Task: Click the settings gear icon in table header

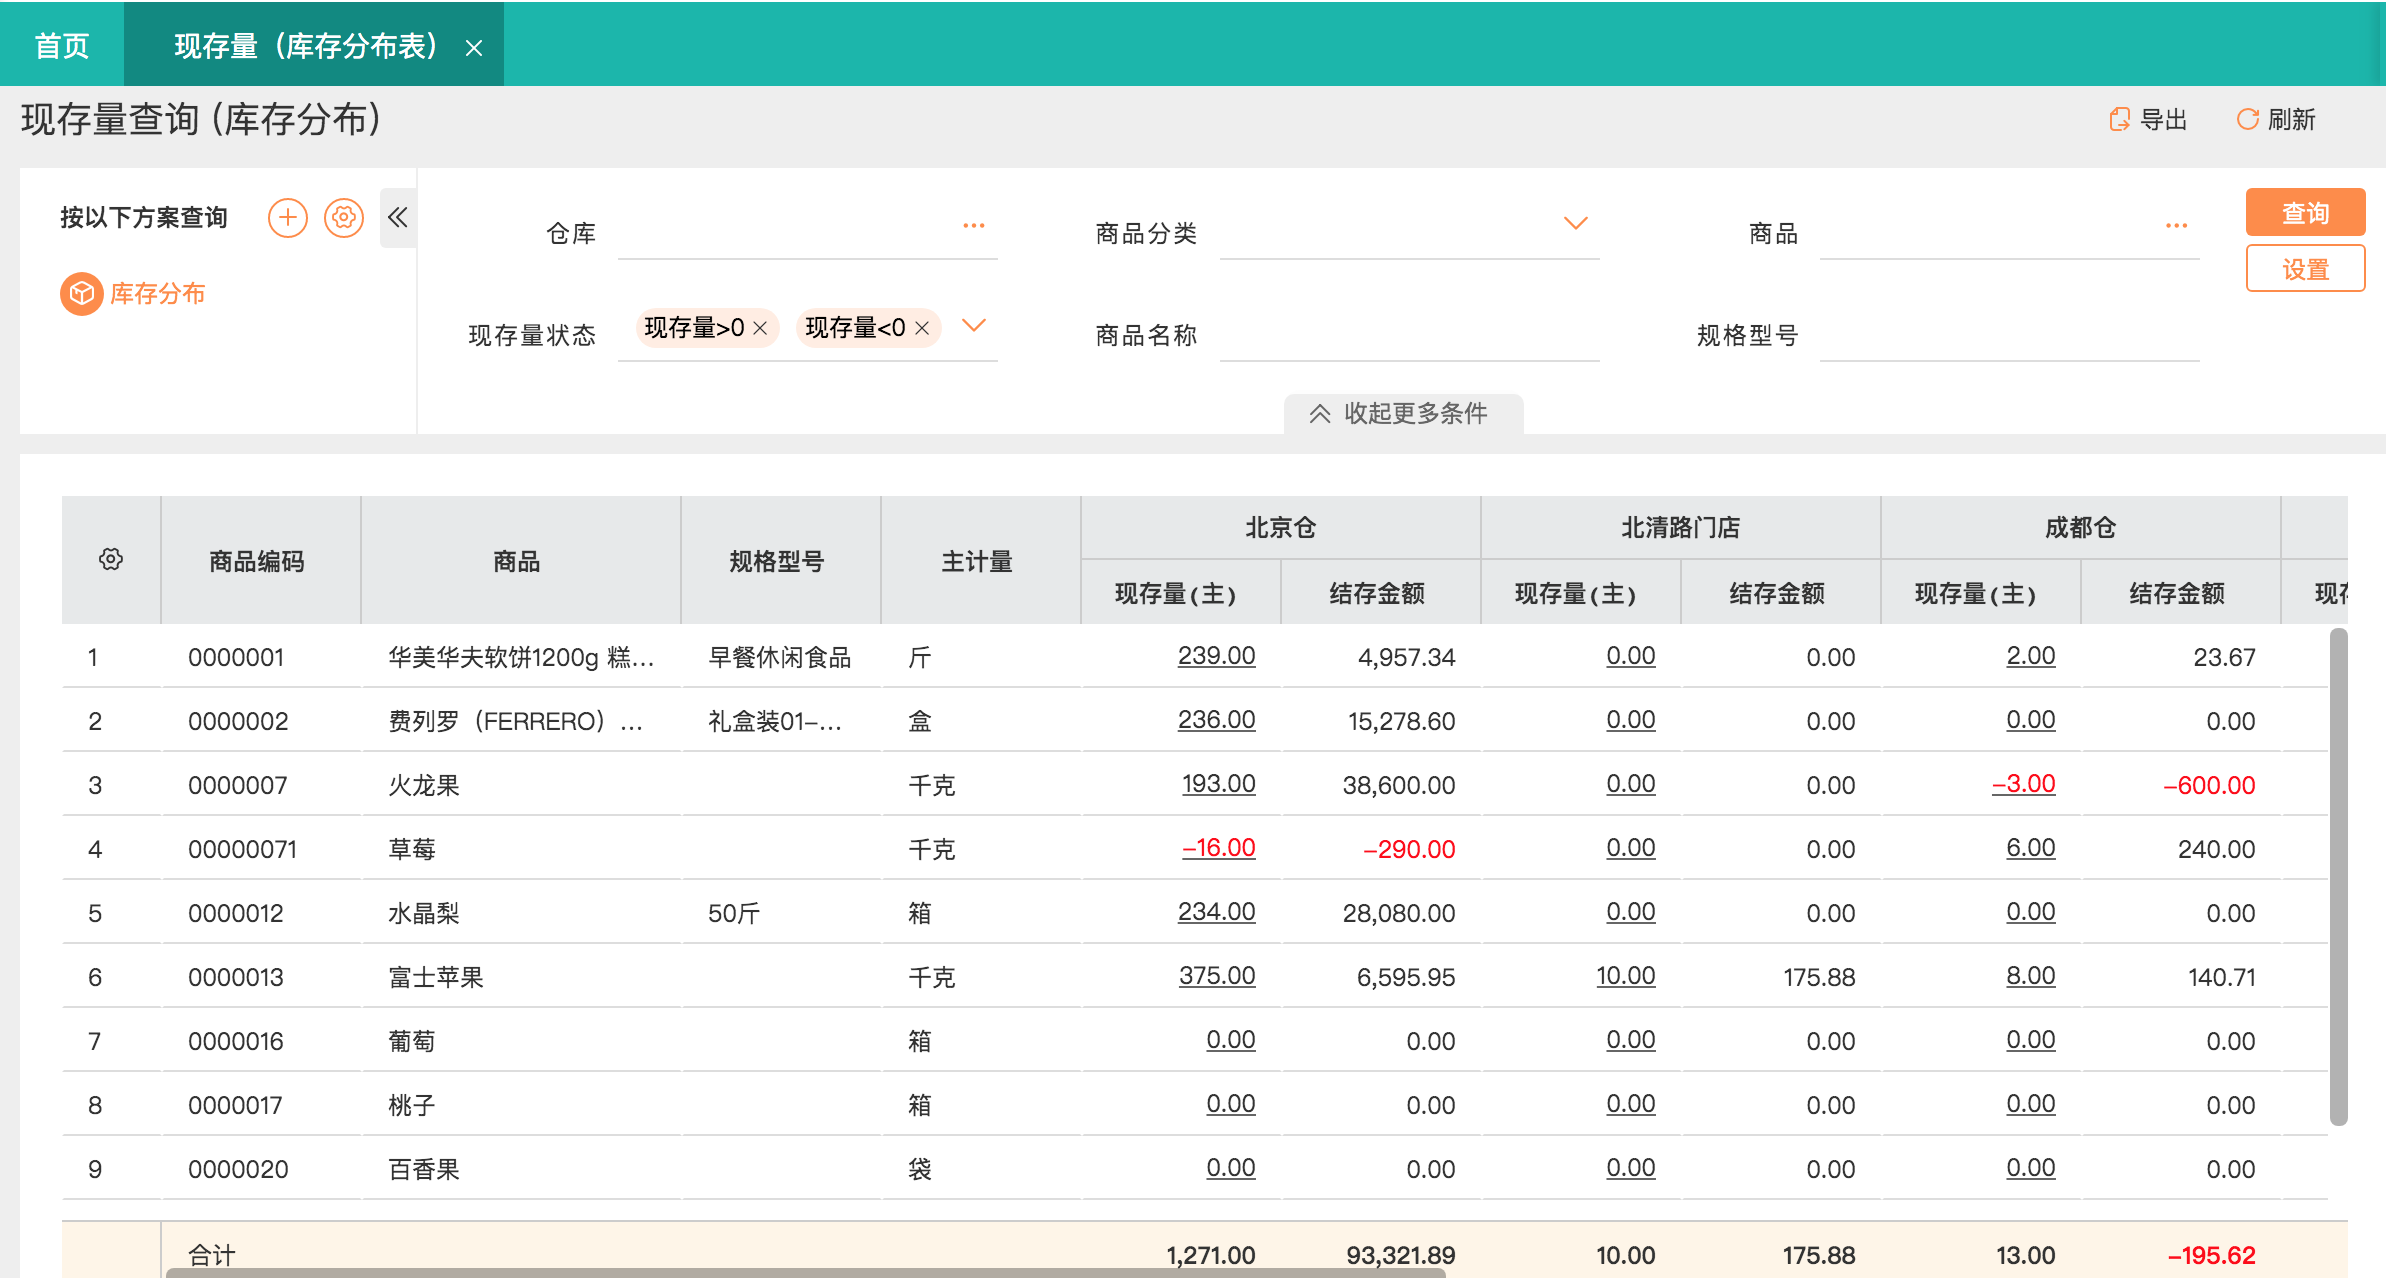Action: [x=112, y=560]
